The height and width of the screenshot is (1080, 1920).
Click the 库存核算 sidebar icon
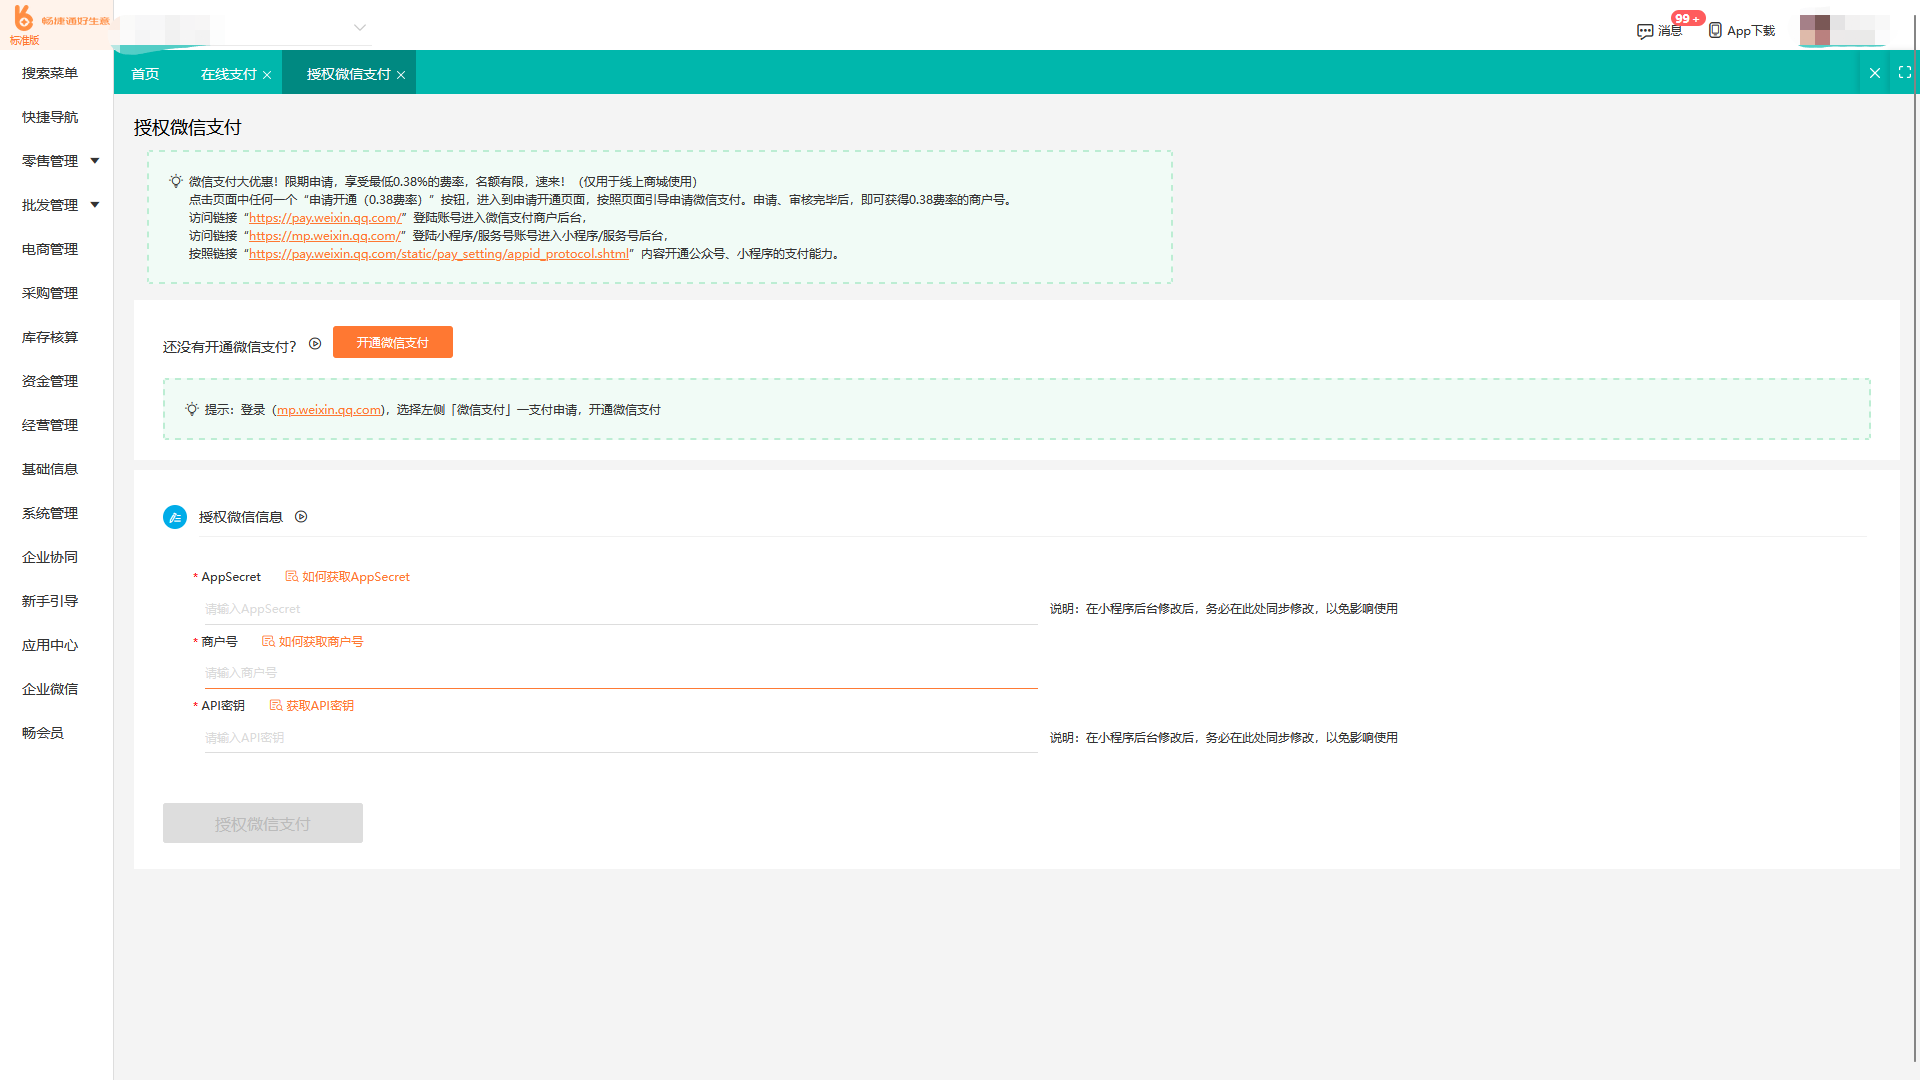point(50,336)
